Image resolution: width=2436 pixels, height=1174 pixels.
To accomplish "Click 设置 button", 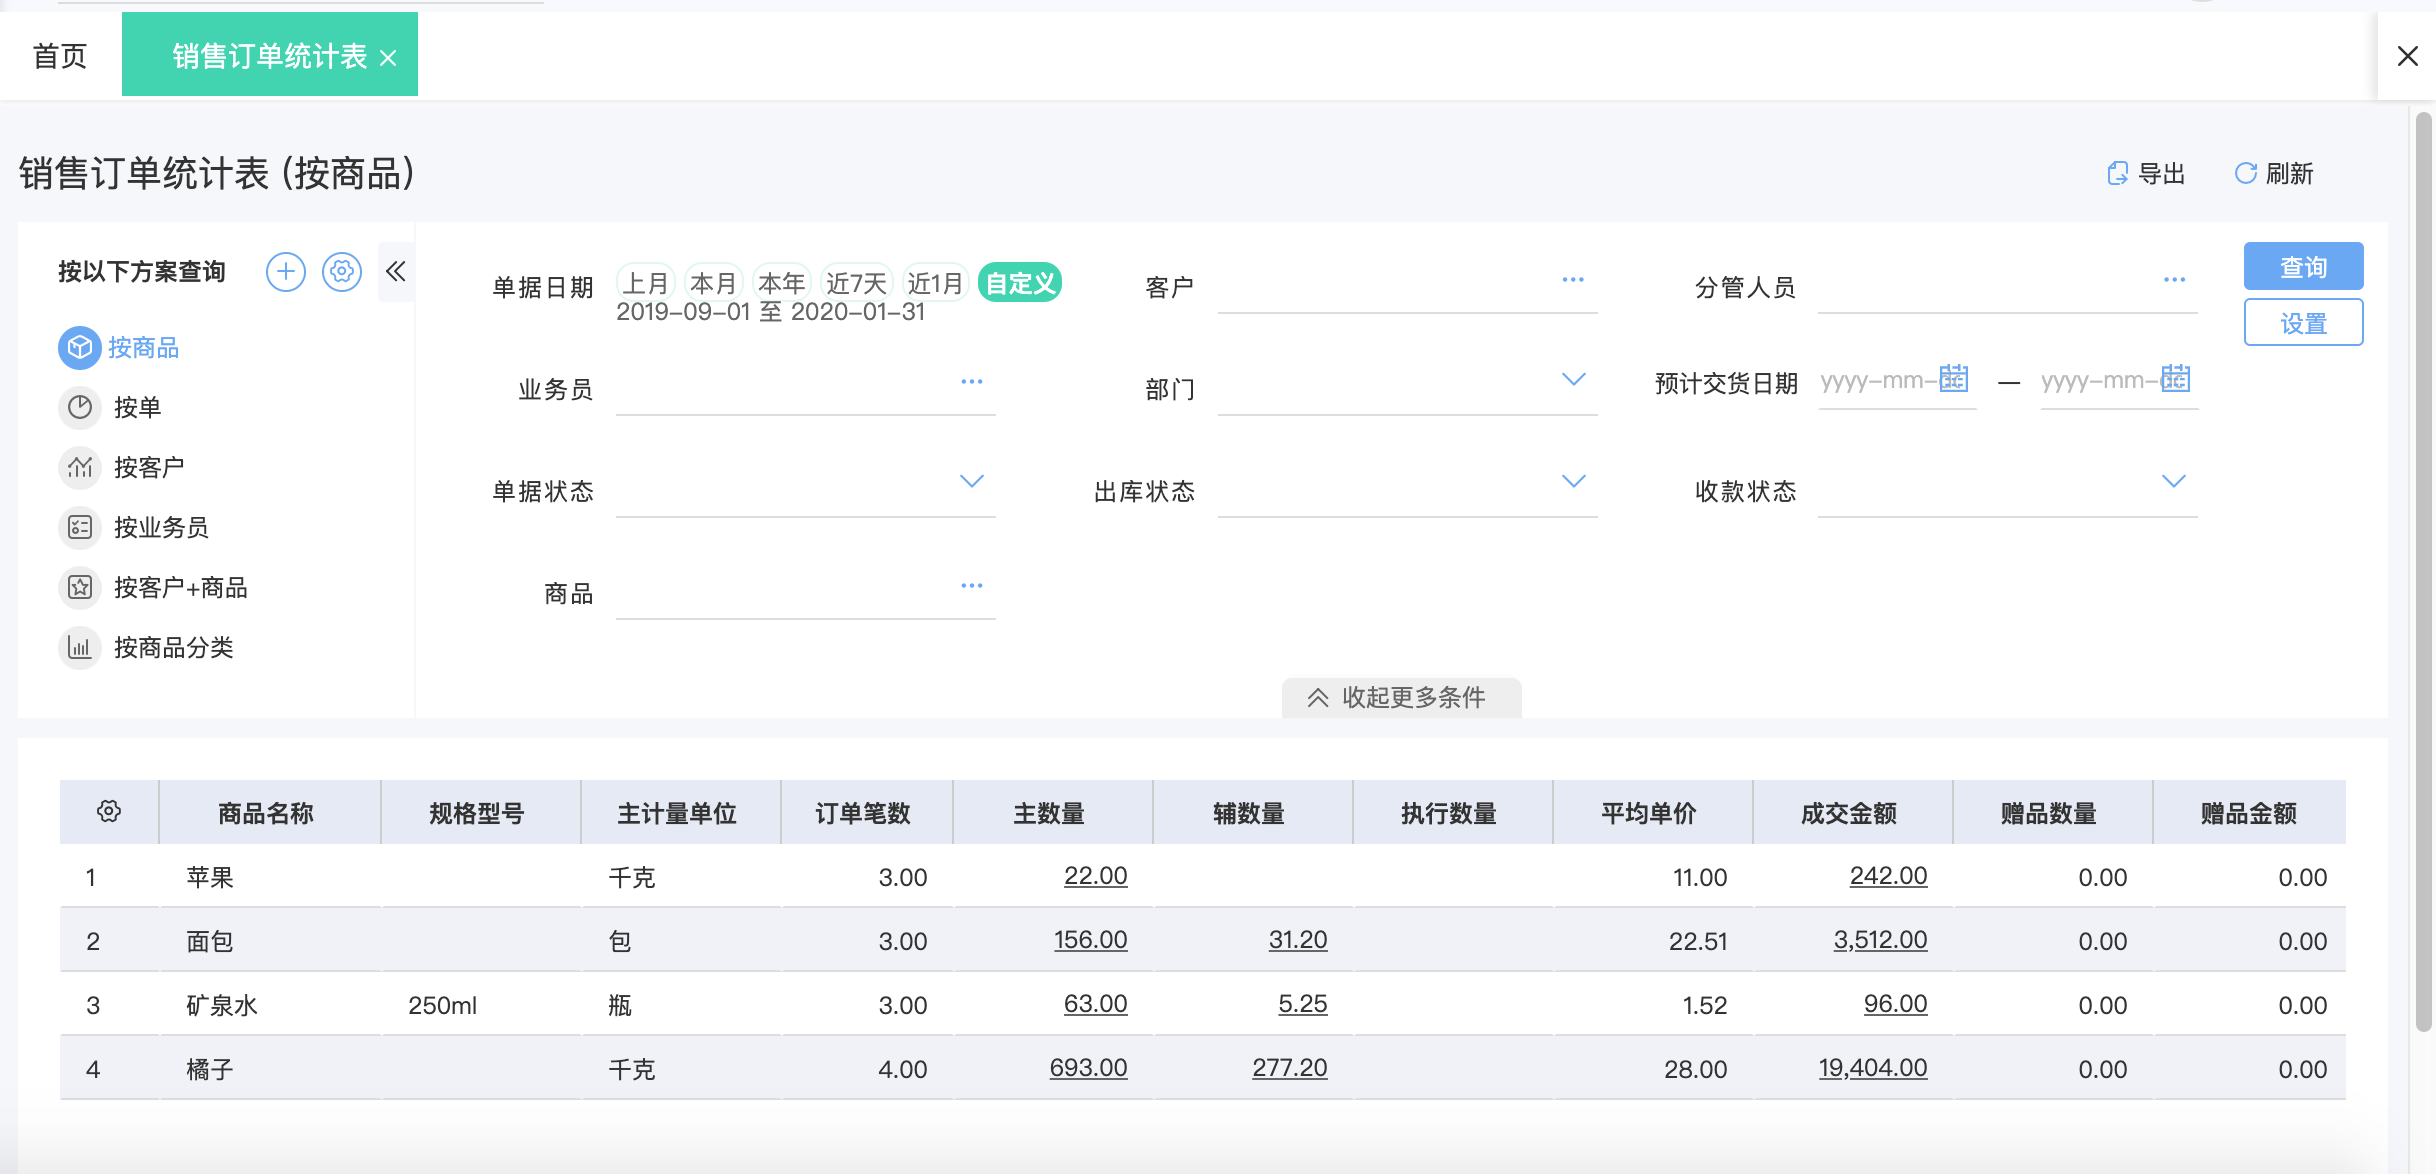I will click(2306, 321).
